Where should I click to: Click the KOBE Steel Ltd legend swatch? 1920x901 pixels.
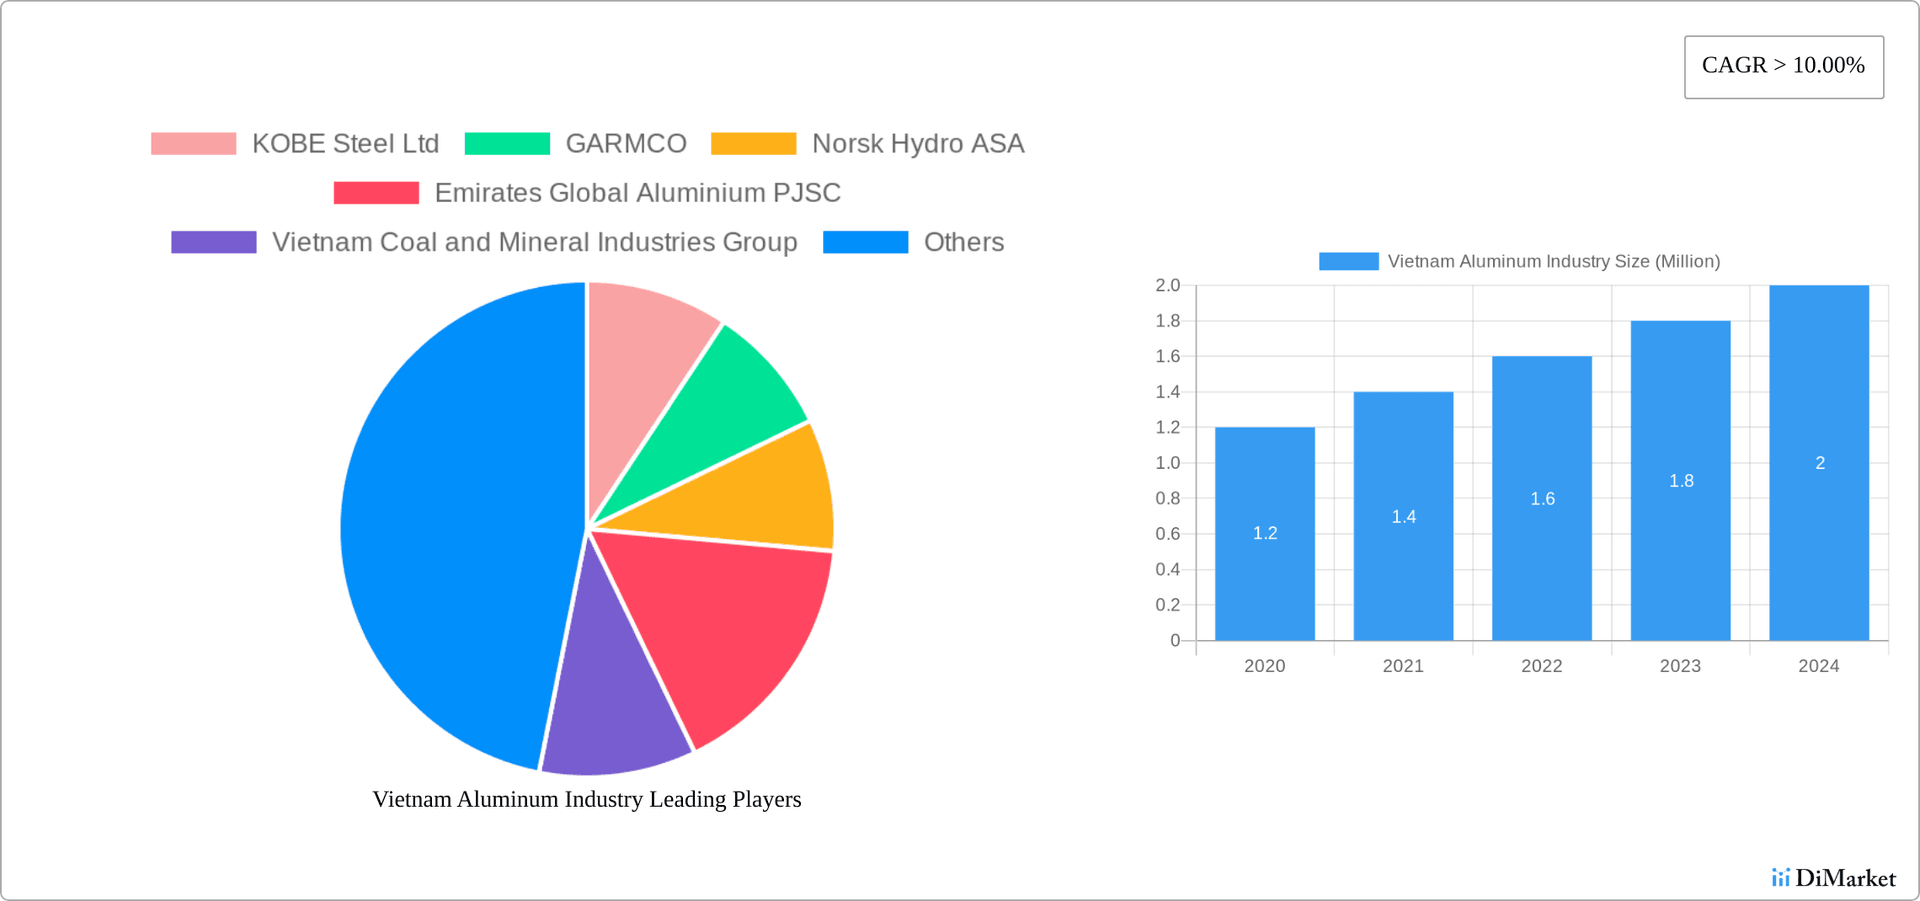click(x=193, y=143)
